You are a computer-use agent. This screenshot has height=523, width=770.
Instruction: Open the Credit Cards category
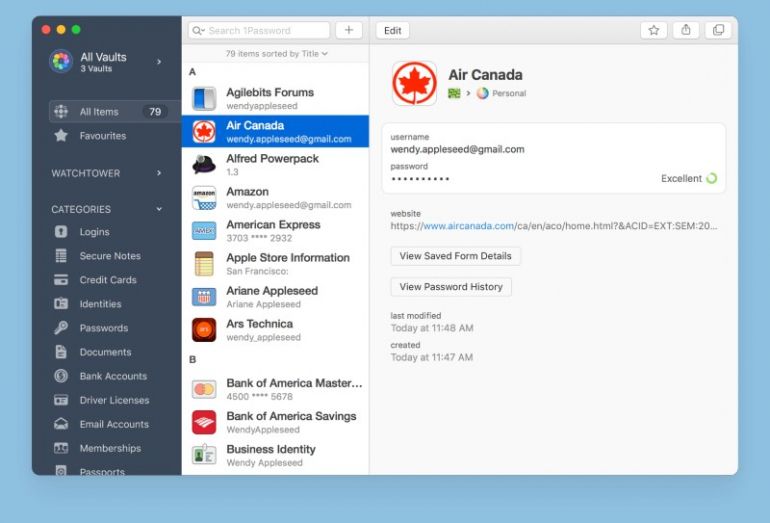(108, 280)
